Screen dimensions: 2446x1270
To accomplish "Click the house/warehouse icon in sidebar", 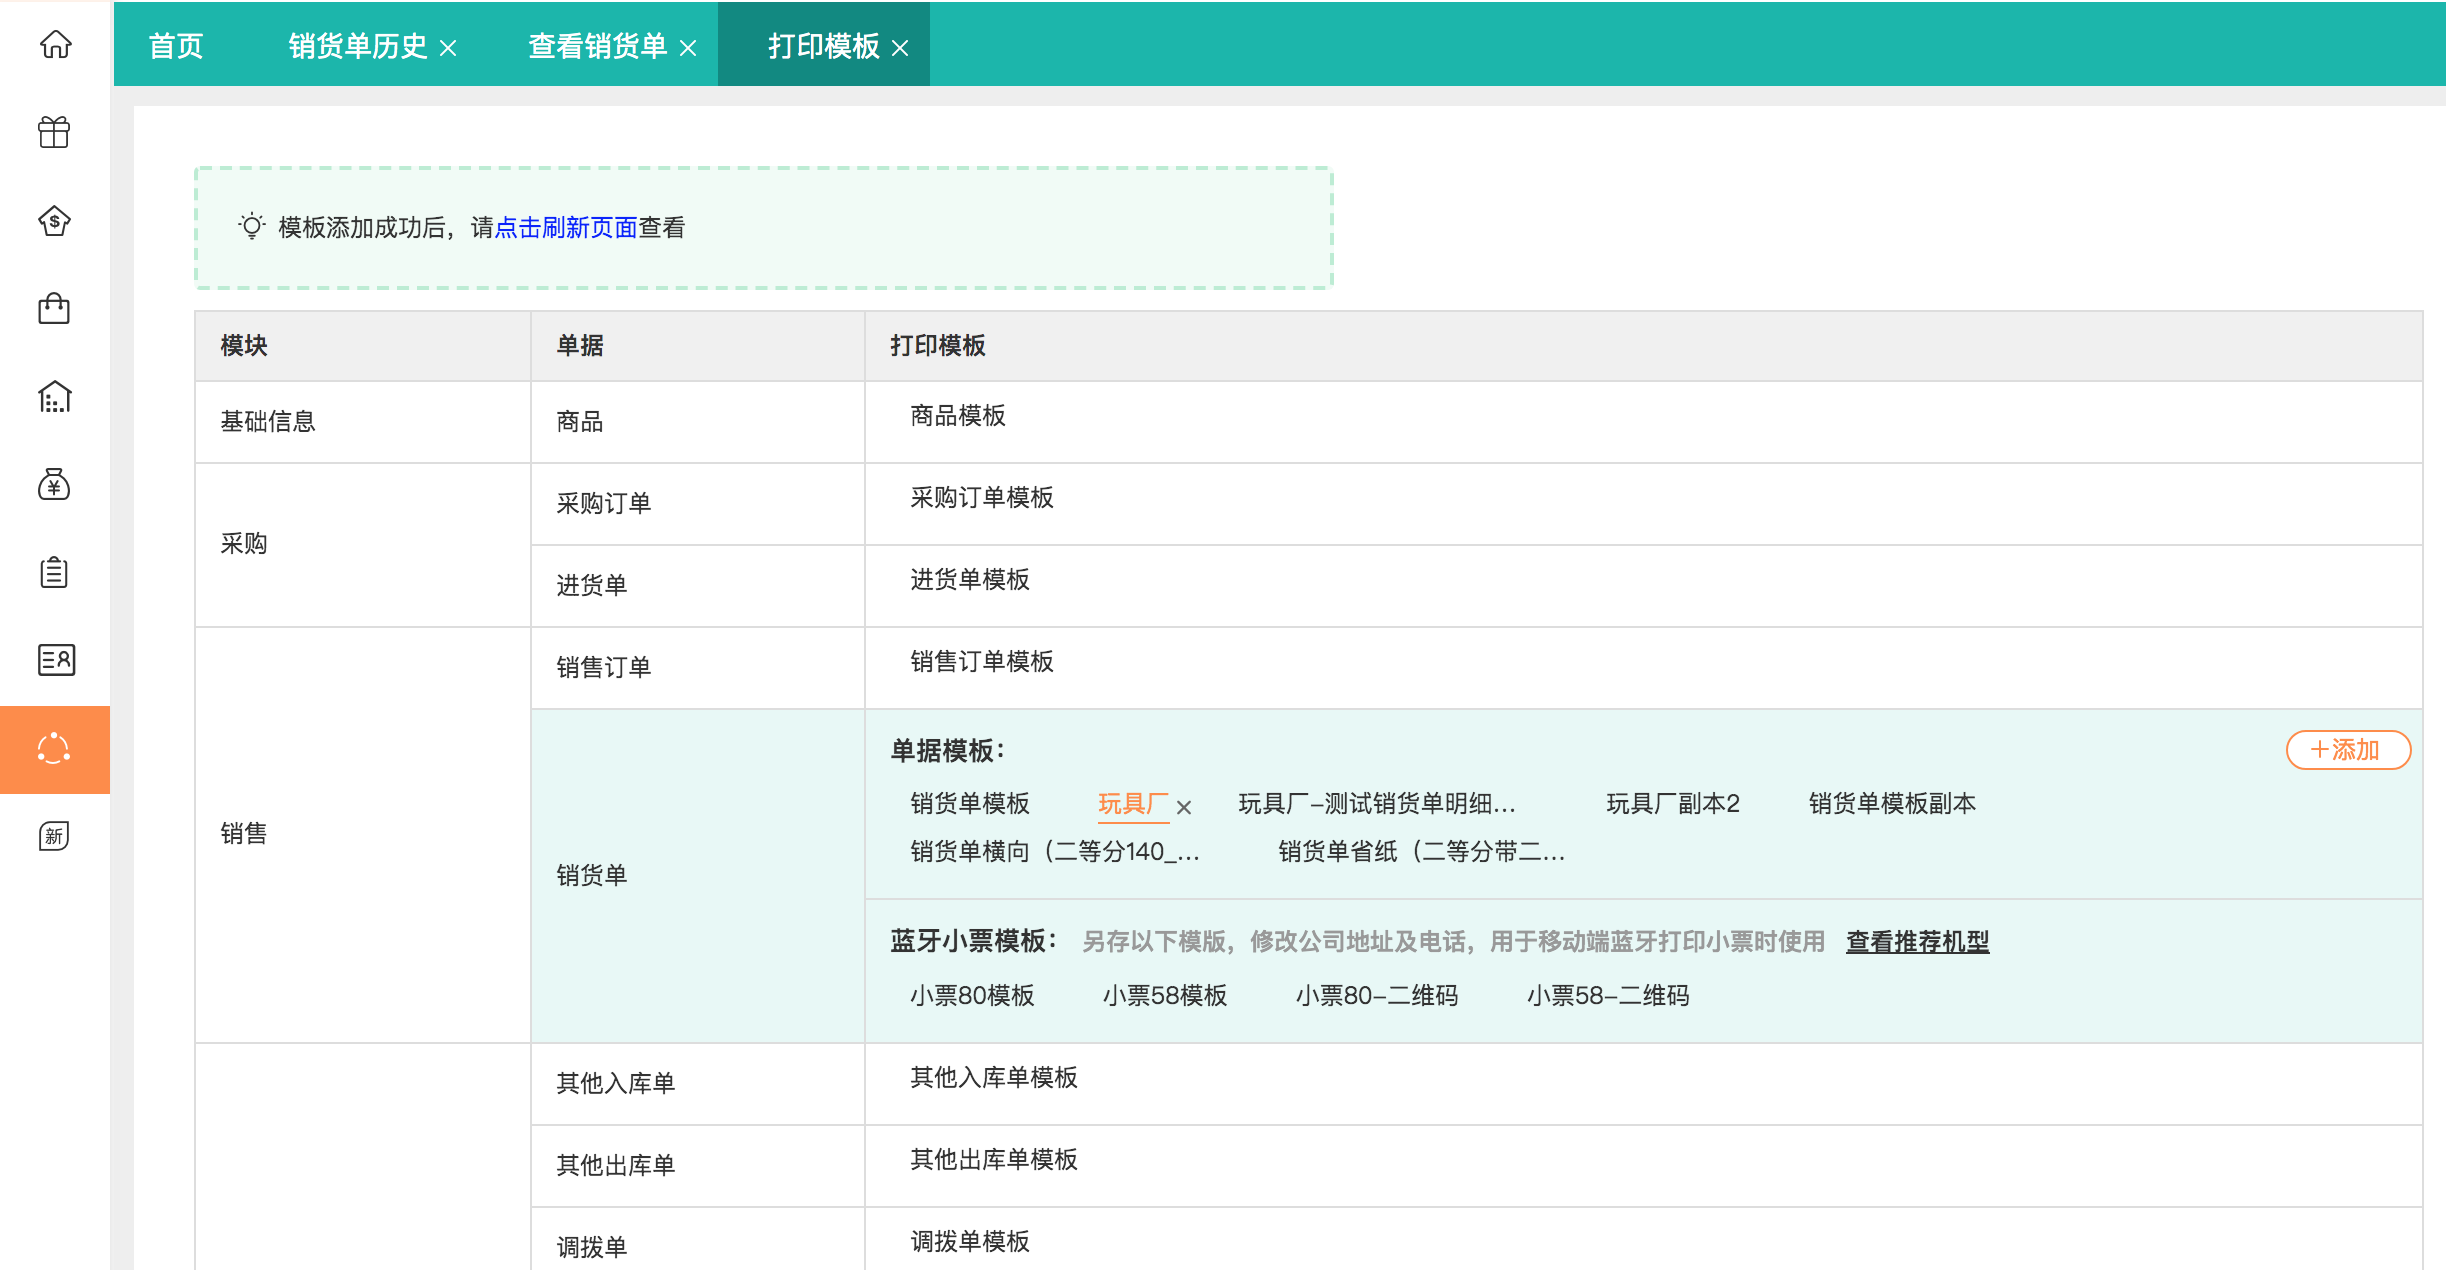I will (x=55, y=395).
